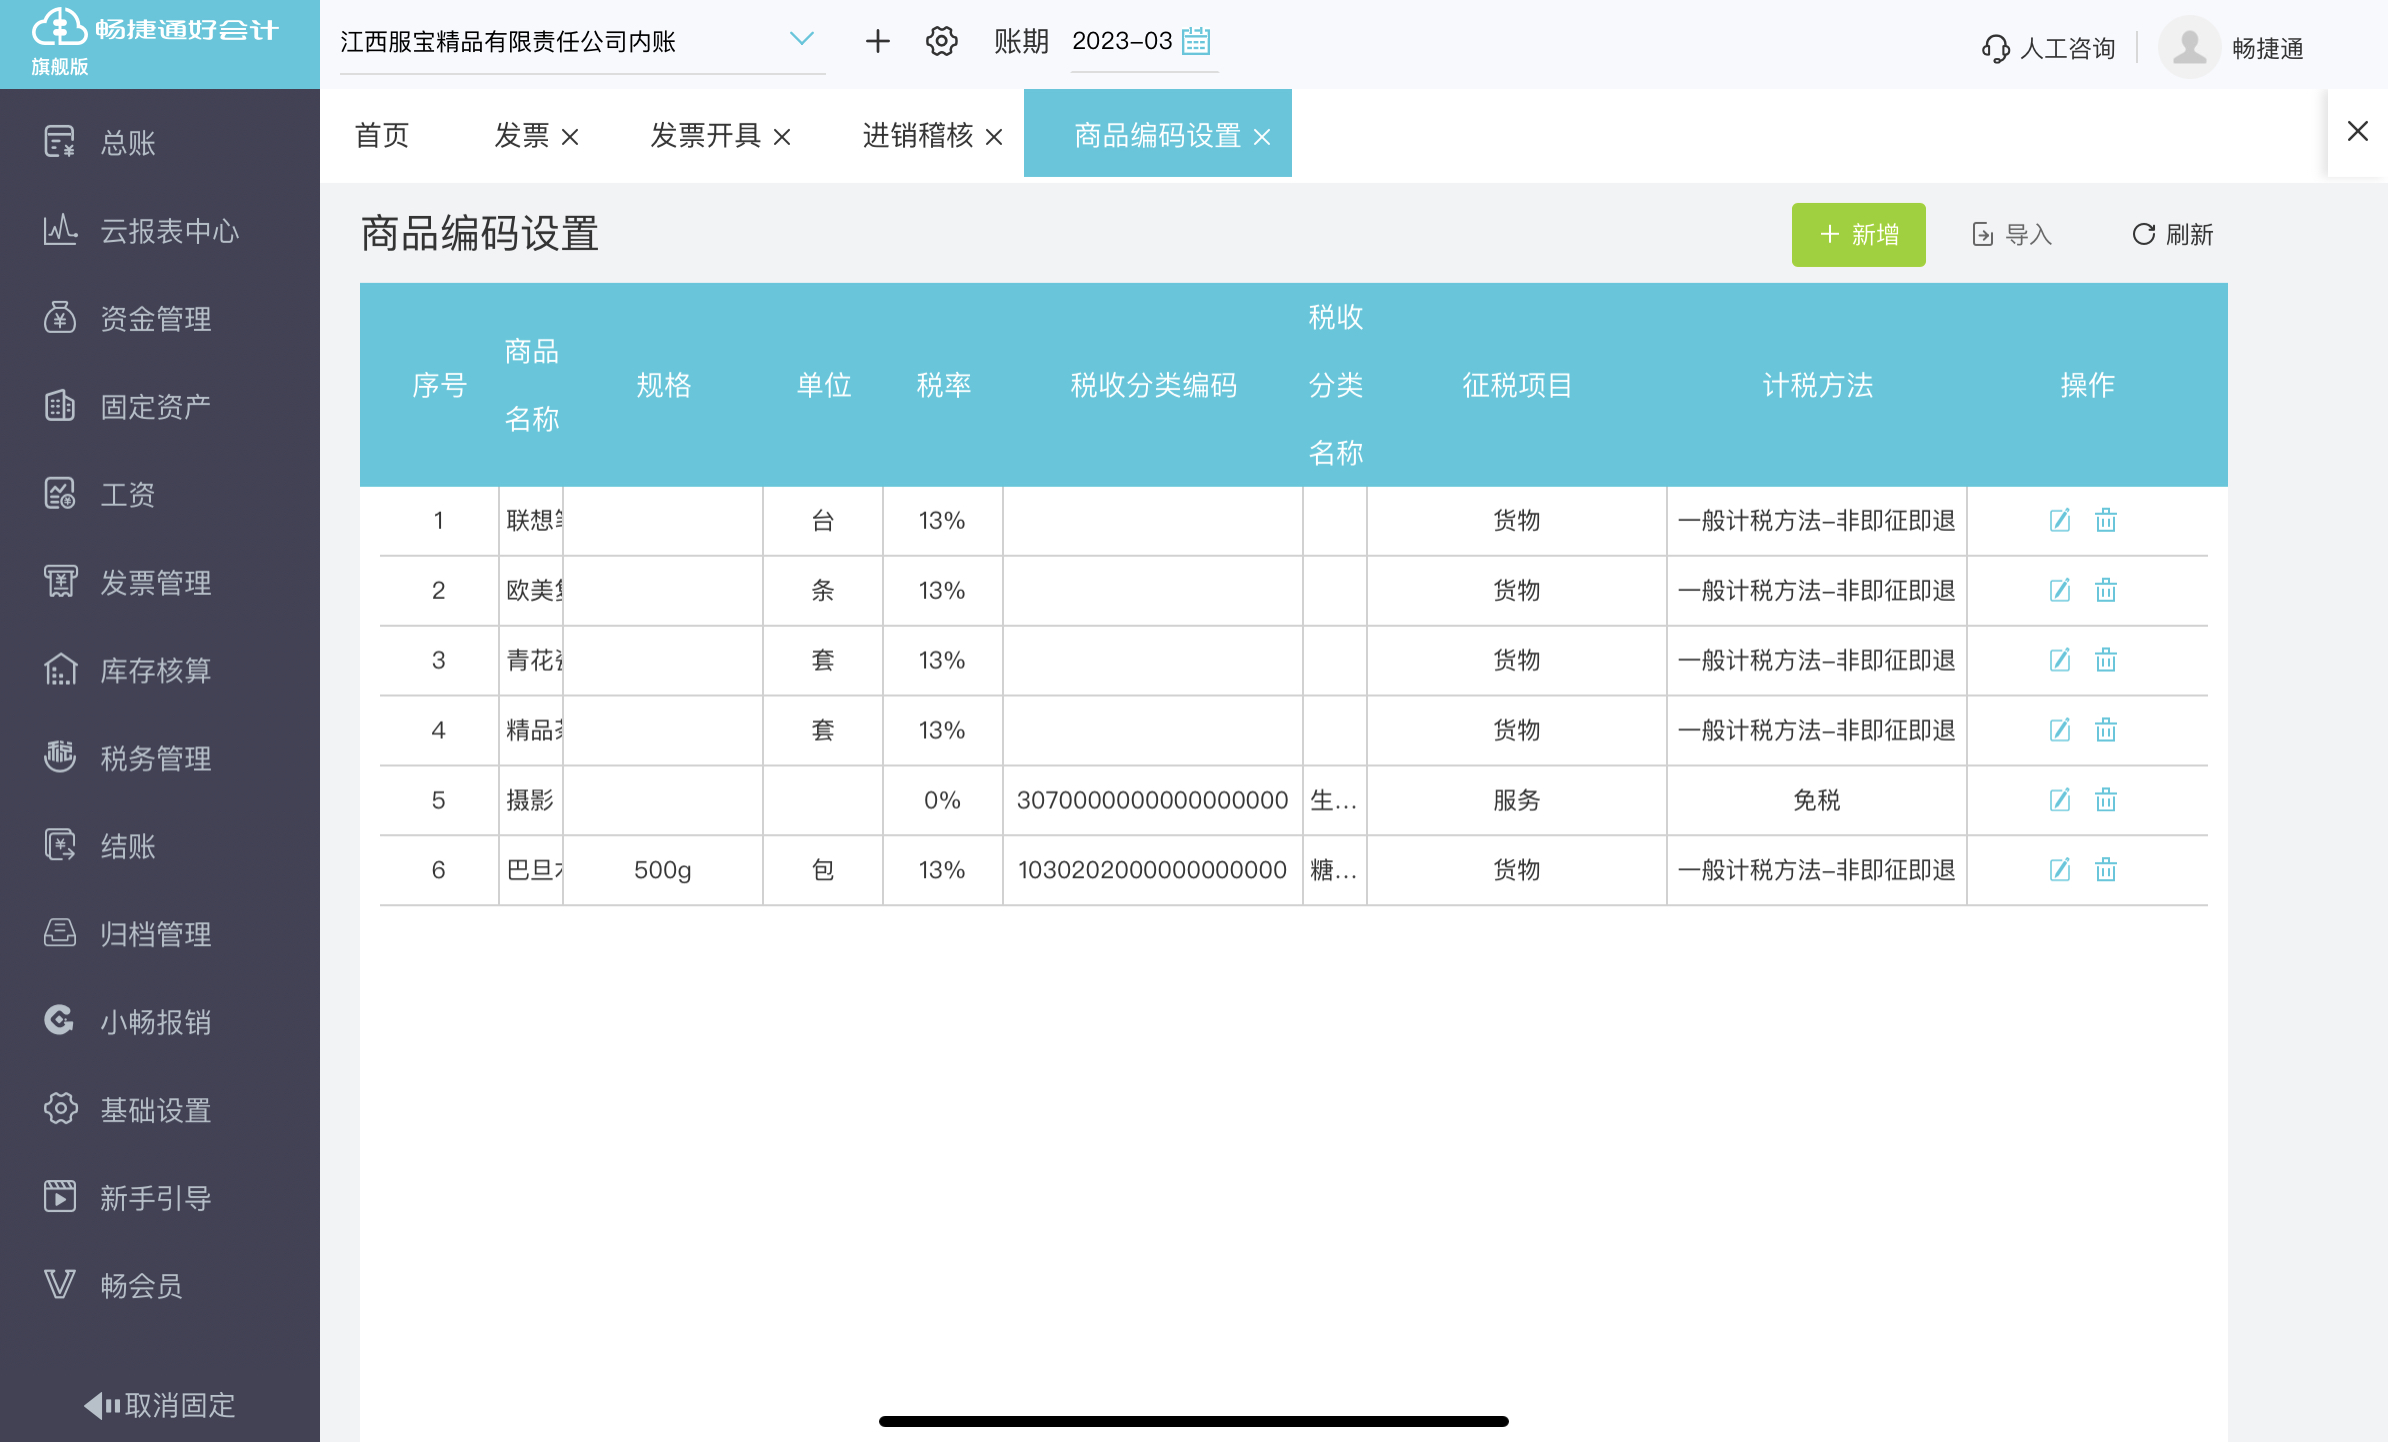Navigate to 云报表中心 sidebar icon
The height and width of the screenshot is (1442, 2388).
tap(61, 229)
